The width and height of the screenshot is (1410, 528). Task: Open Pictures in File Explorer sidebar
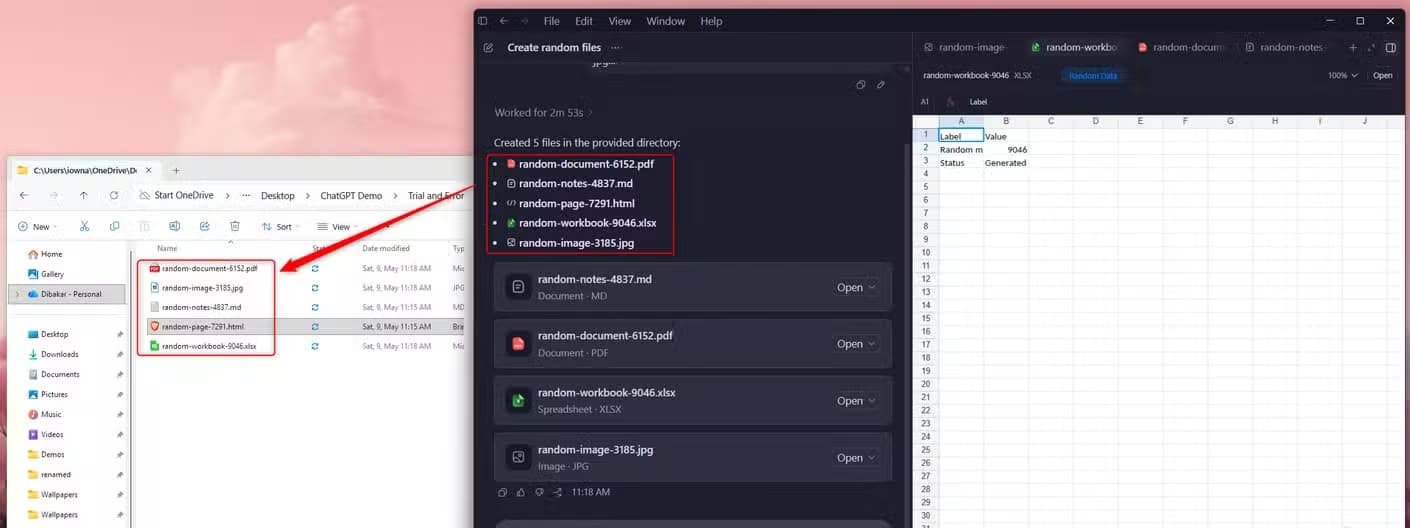(x=54, y=394)
